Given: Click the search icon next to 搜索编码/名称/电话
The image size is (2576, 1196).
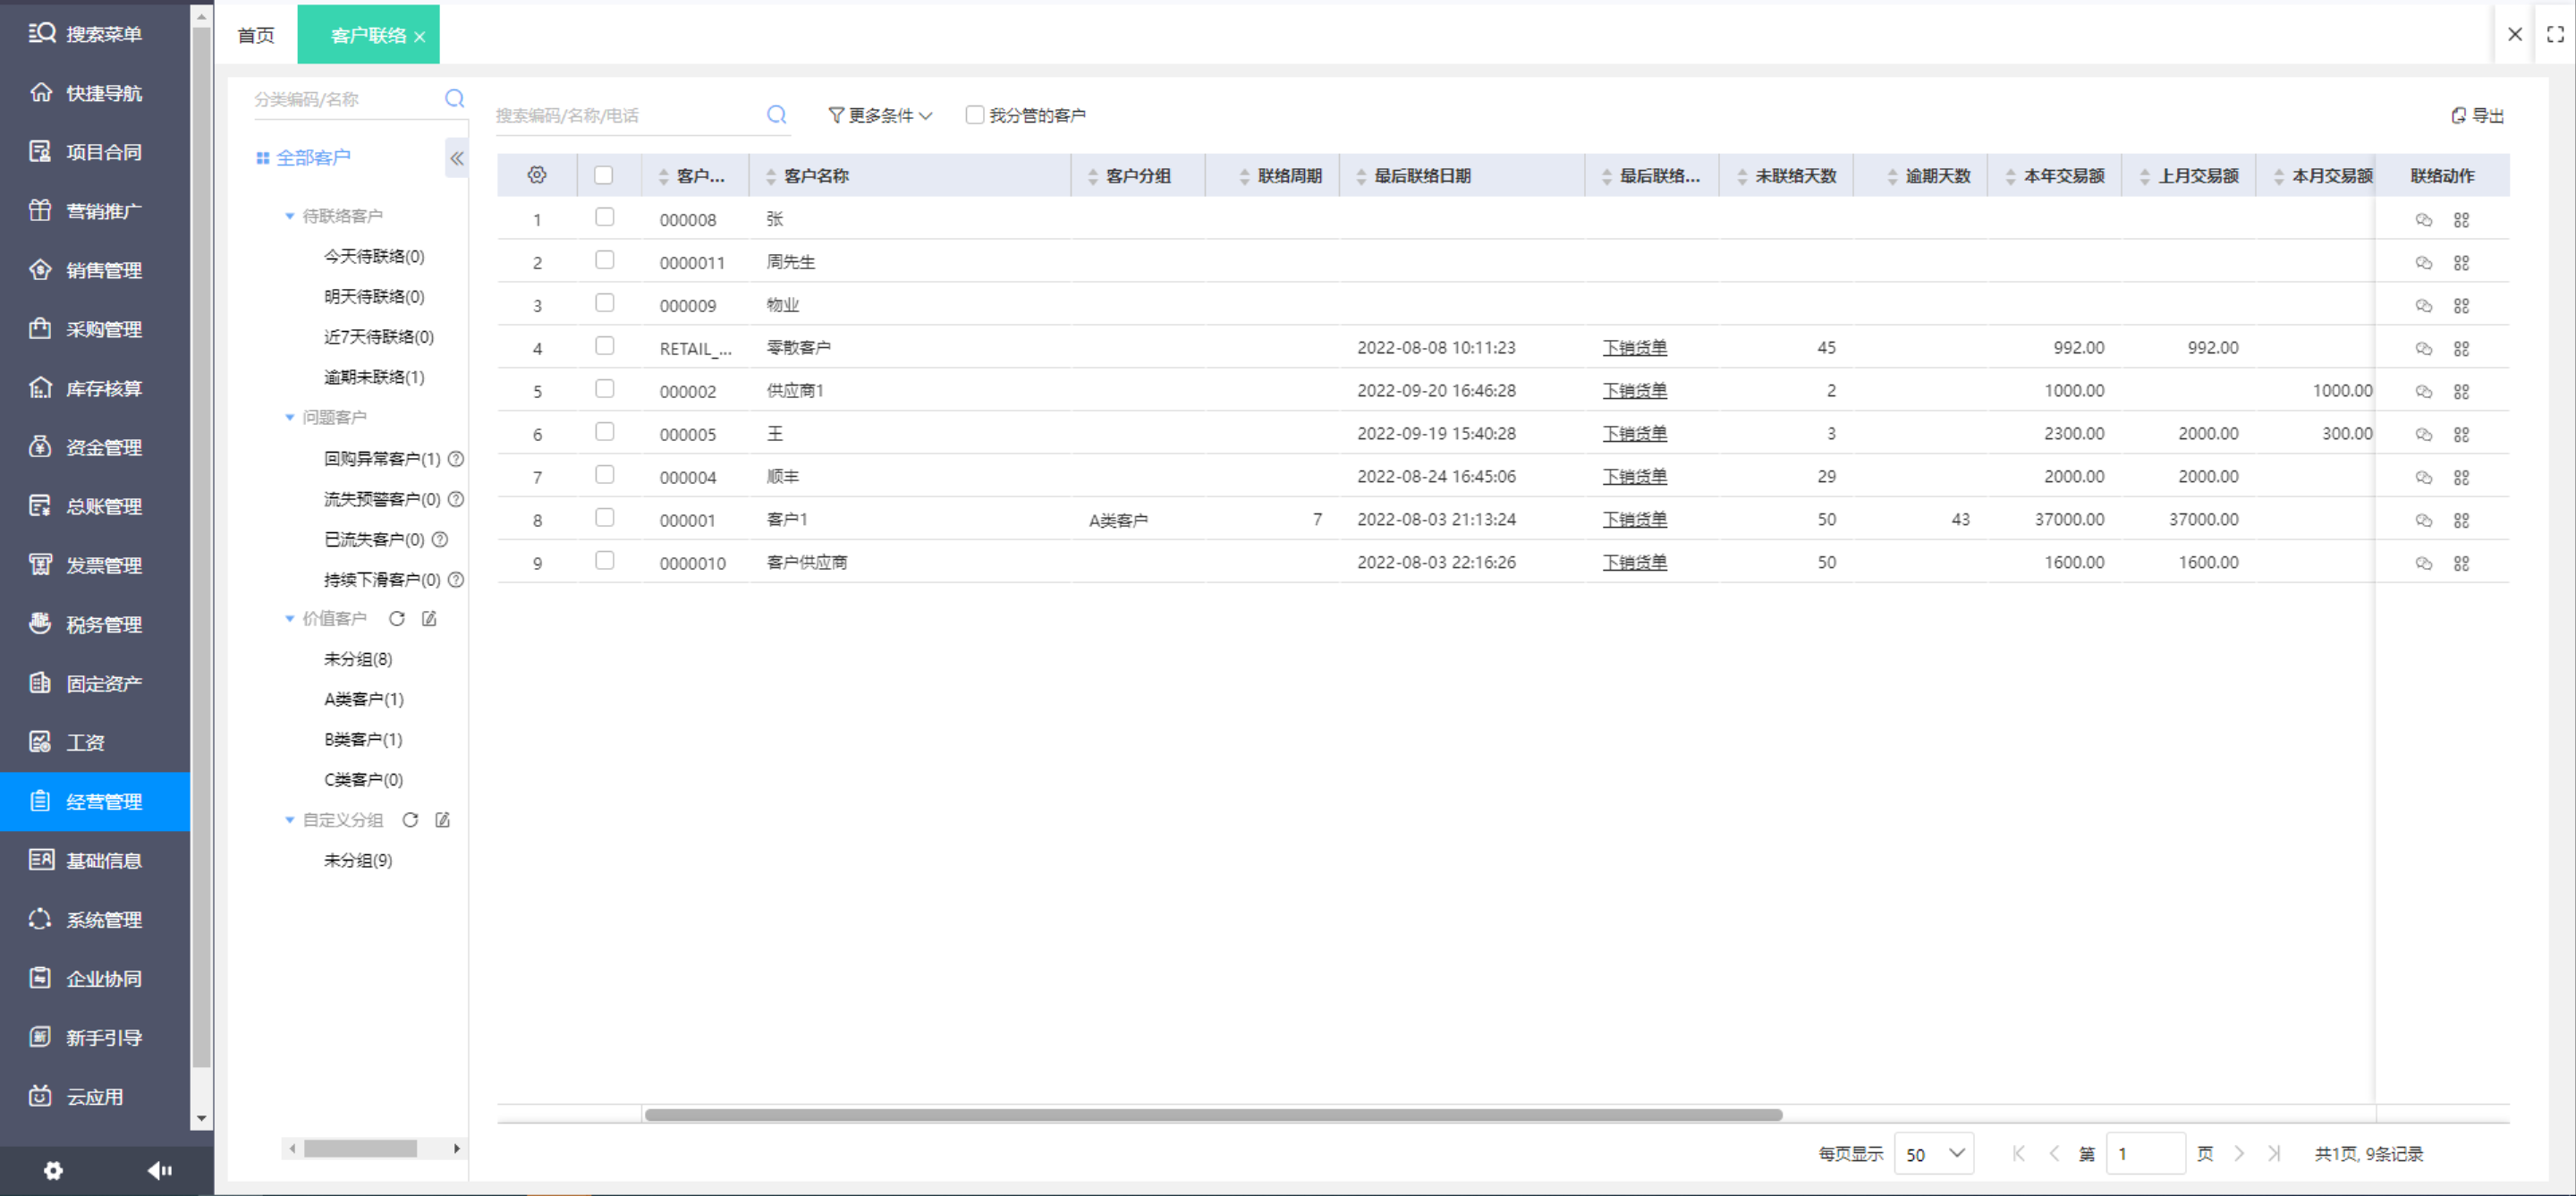Looking at the screenshot, I should click(775, 115).
